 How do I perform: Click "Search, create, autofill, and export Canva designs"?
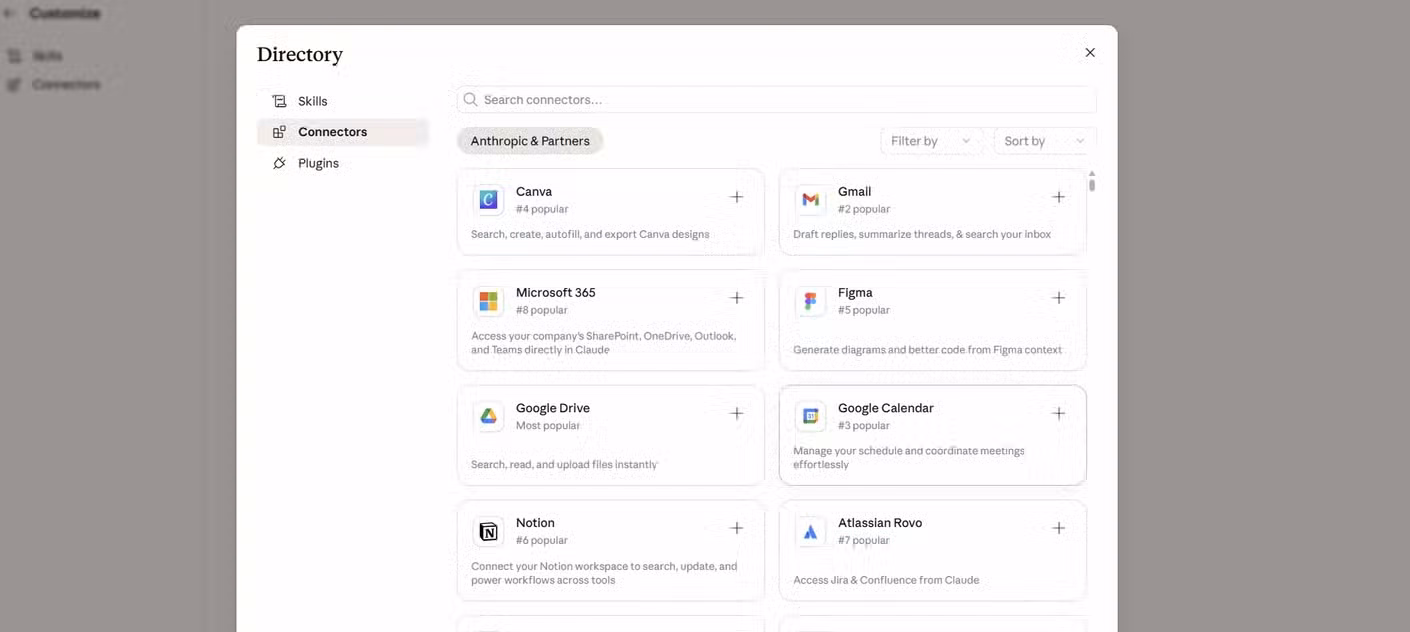point(590,234)
